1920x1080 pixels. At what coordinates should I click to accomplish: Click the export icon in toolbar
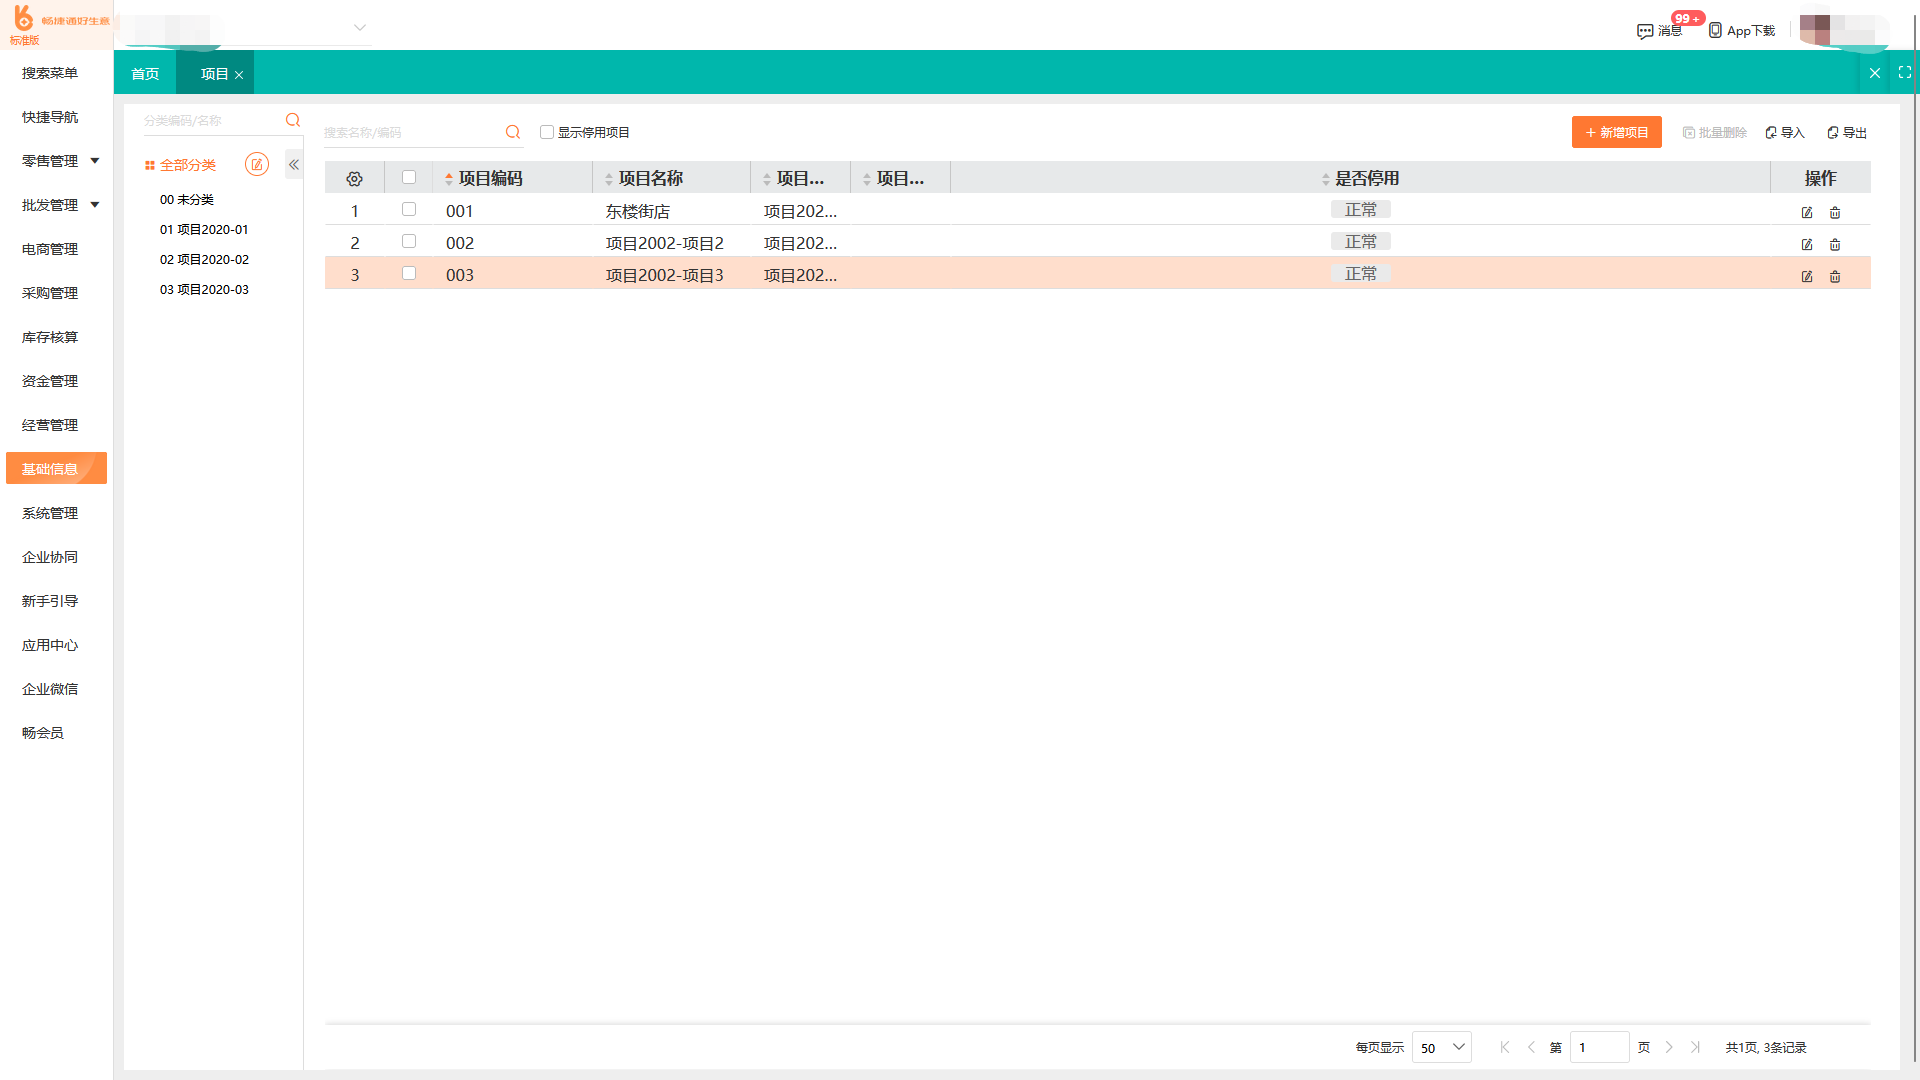click(x=1846, y=132)
